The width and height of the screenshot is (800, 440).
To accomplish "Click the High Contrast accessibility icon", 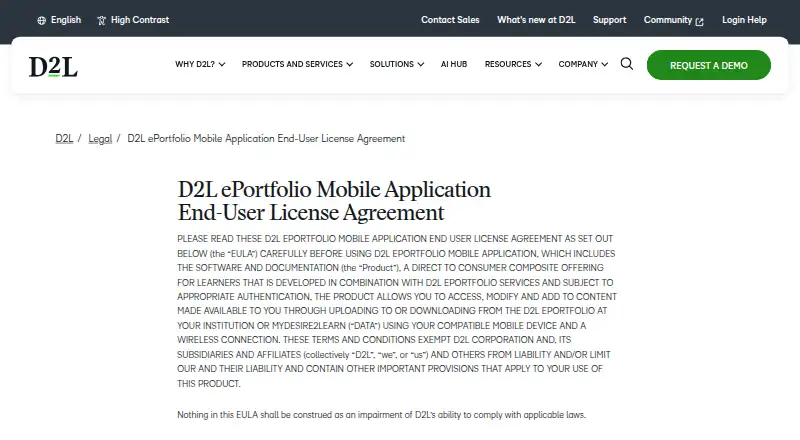I will tap(102, 20).
